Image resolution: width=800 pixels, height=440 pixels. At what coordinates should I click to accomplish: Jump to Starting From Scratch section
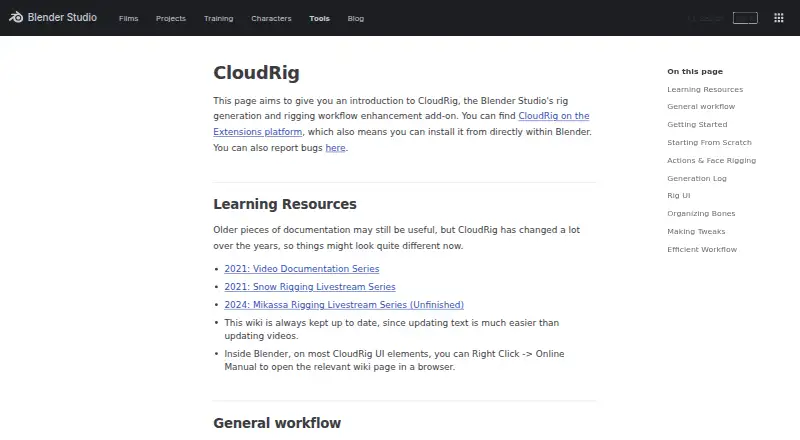coord(709,142)
